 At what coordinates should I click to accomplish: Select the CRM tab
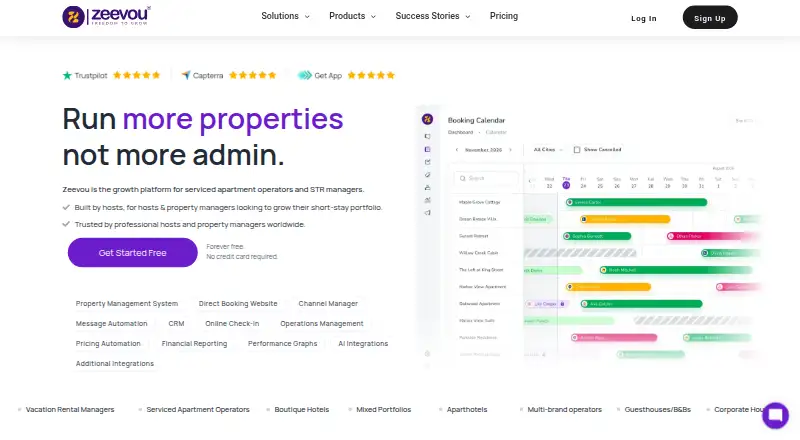pyautogui.click(x=176, y=324)
